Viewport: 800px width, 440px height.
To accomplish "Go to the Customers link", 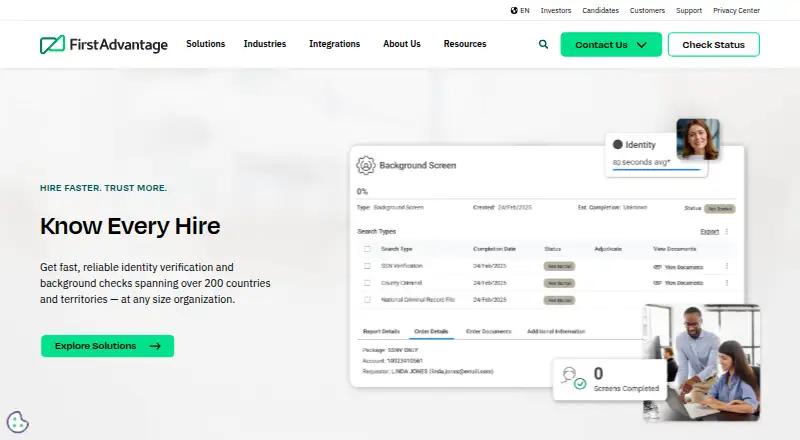I will point(647,10).
